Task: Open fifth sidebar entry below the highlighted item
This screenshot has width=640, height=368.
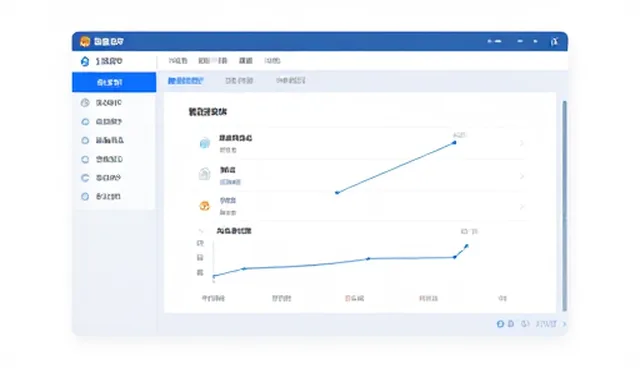Action: coord(114,178)
